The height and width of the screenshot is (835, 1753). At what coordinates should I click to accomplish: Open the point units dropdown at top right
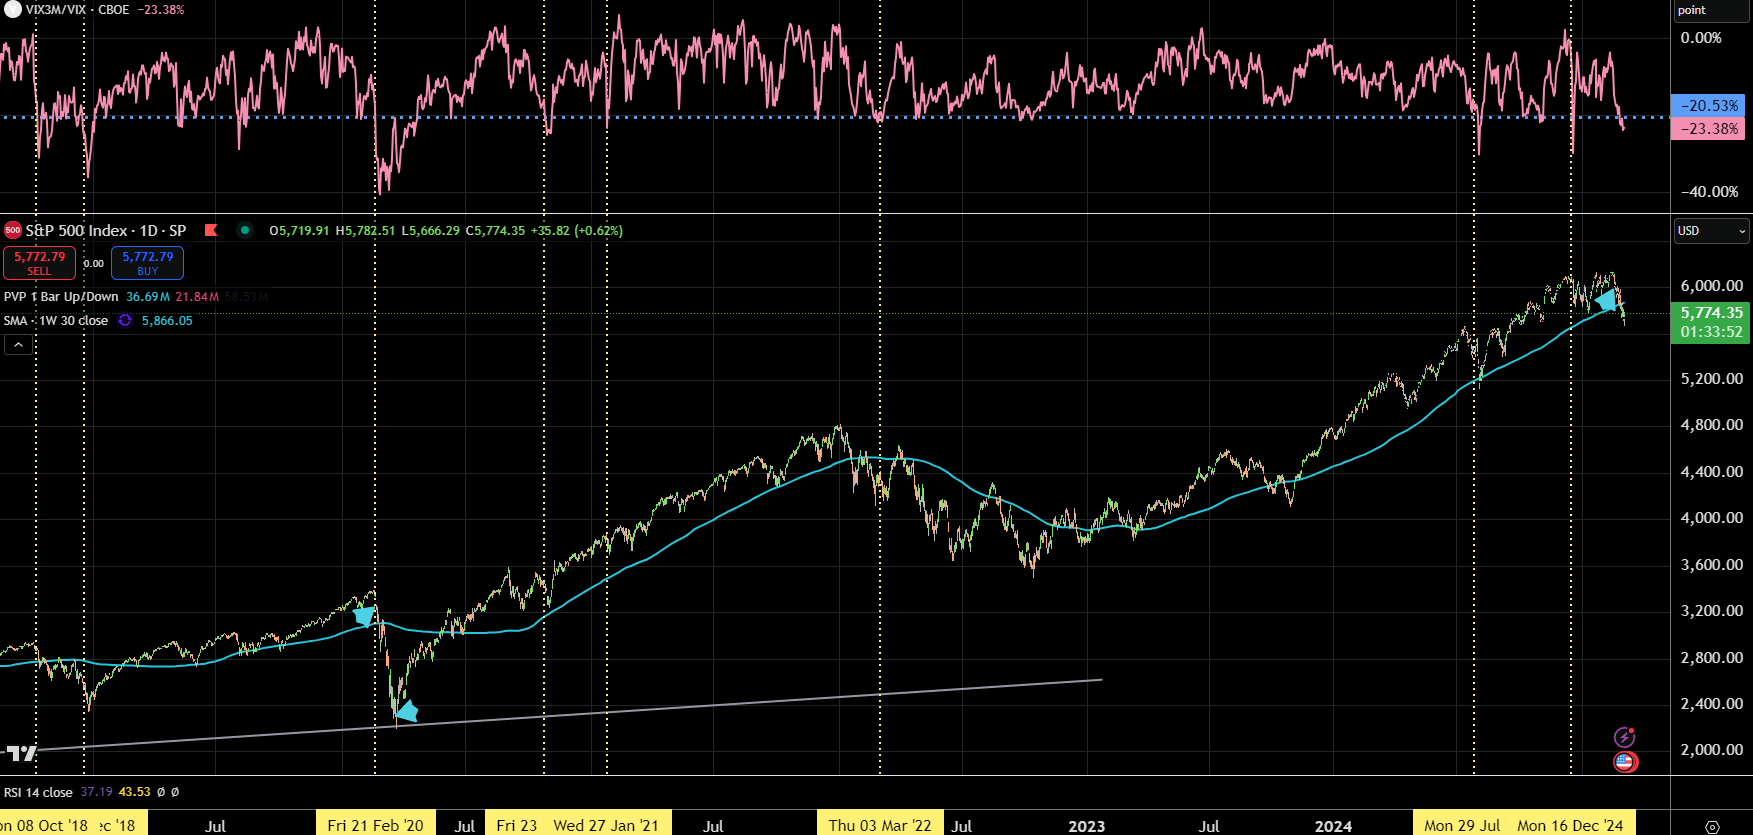coord(1712,10)
